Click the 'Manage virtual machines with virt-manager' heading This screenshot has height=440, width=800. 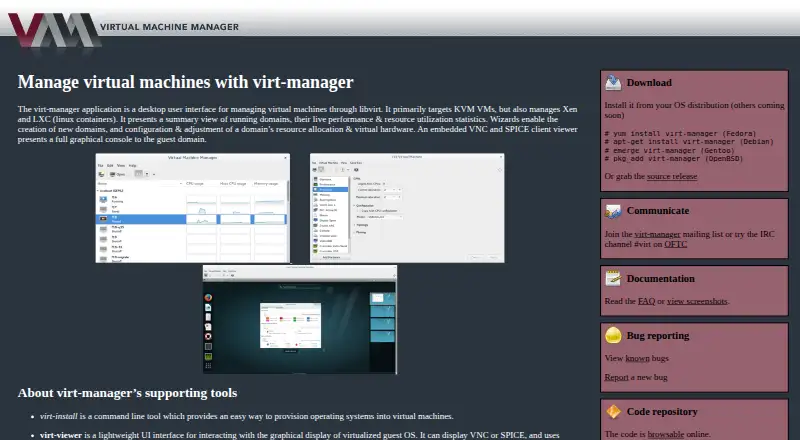point(186,82)
